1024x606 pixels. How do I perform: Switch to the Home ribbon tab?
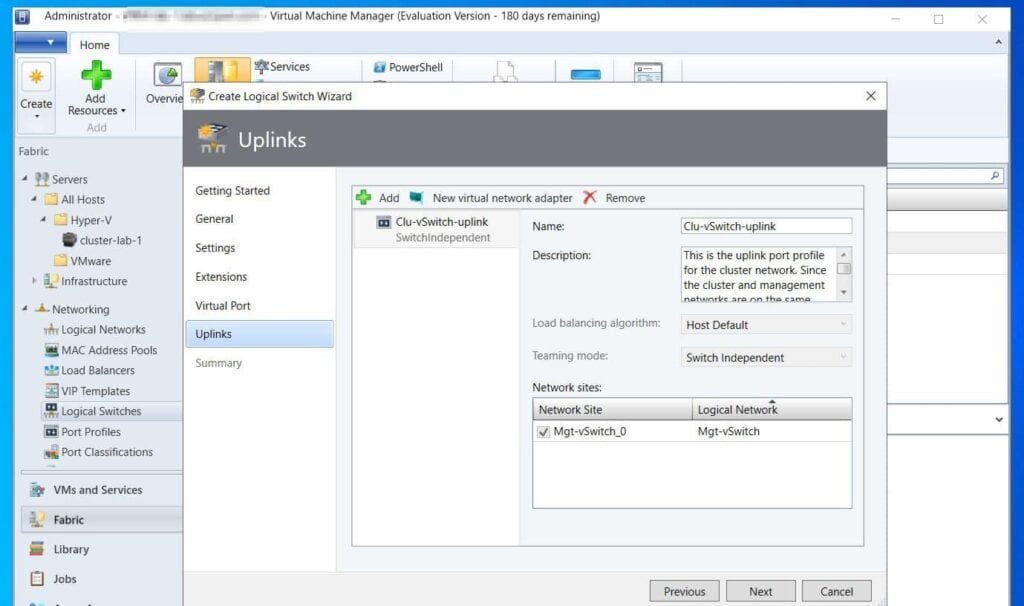click(x=95, y=45)
